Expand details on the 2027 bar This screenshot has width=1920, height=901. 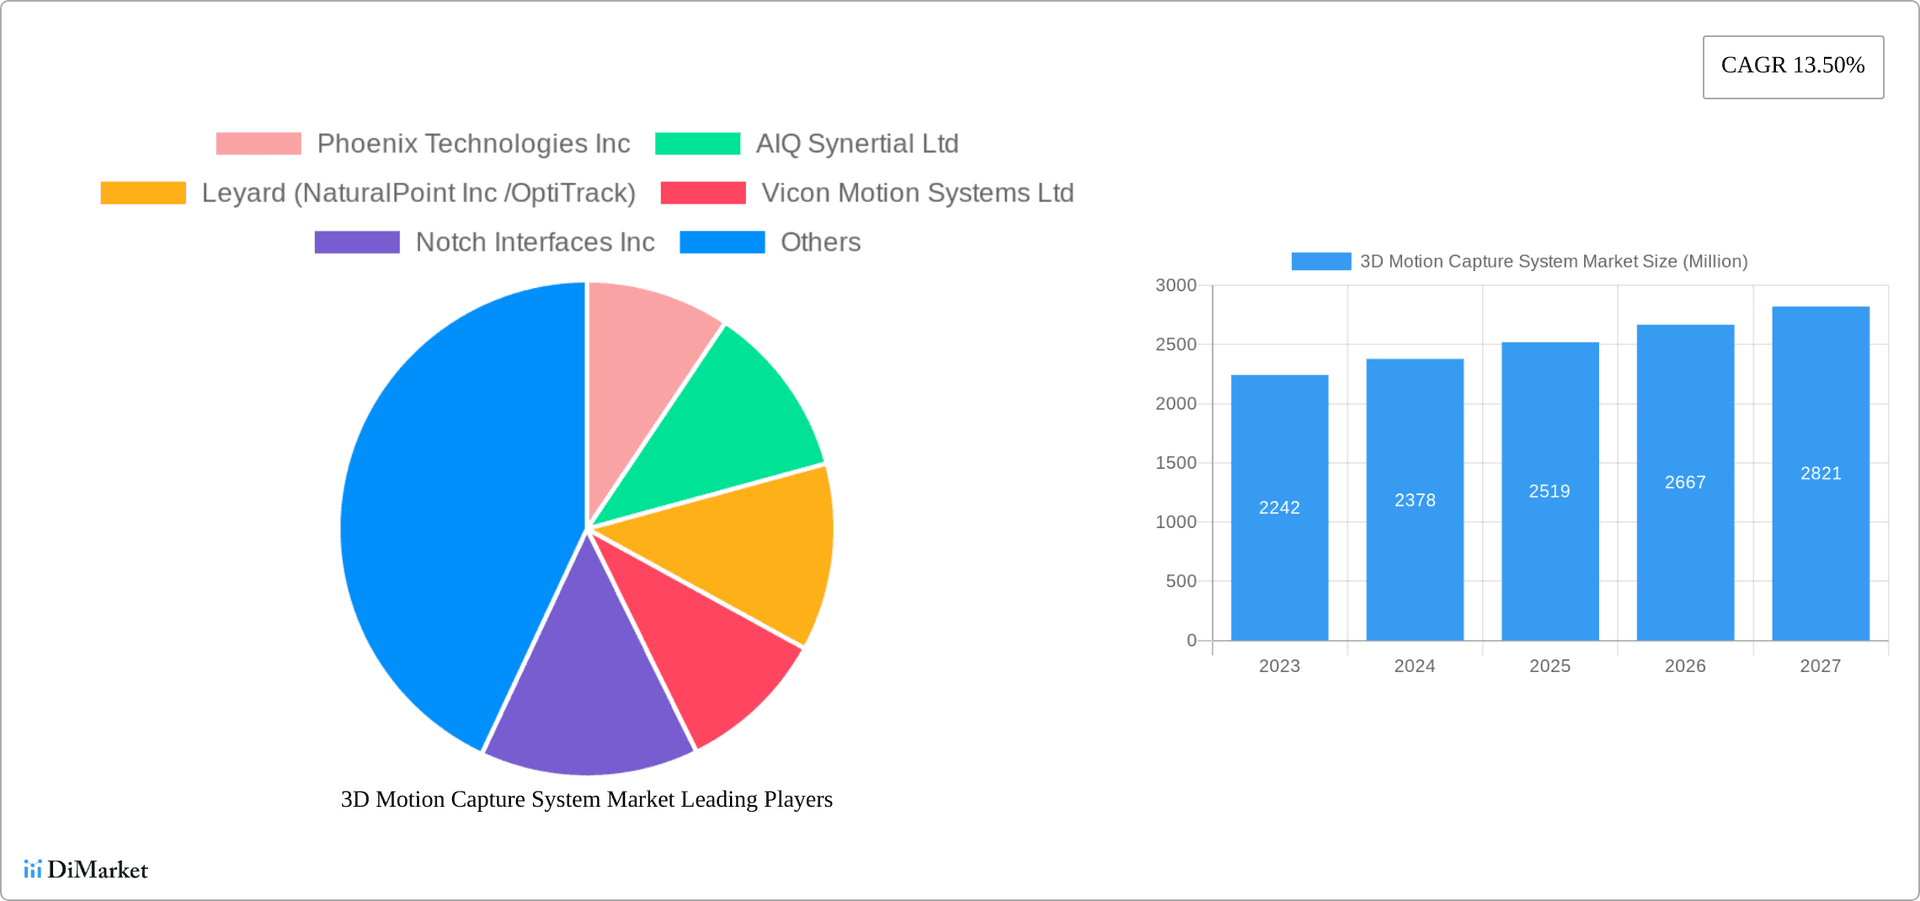(1820, 470)
